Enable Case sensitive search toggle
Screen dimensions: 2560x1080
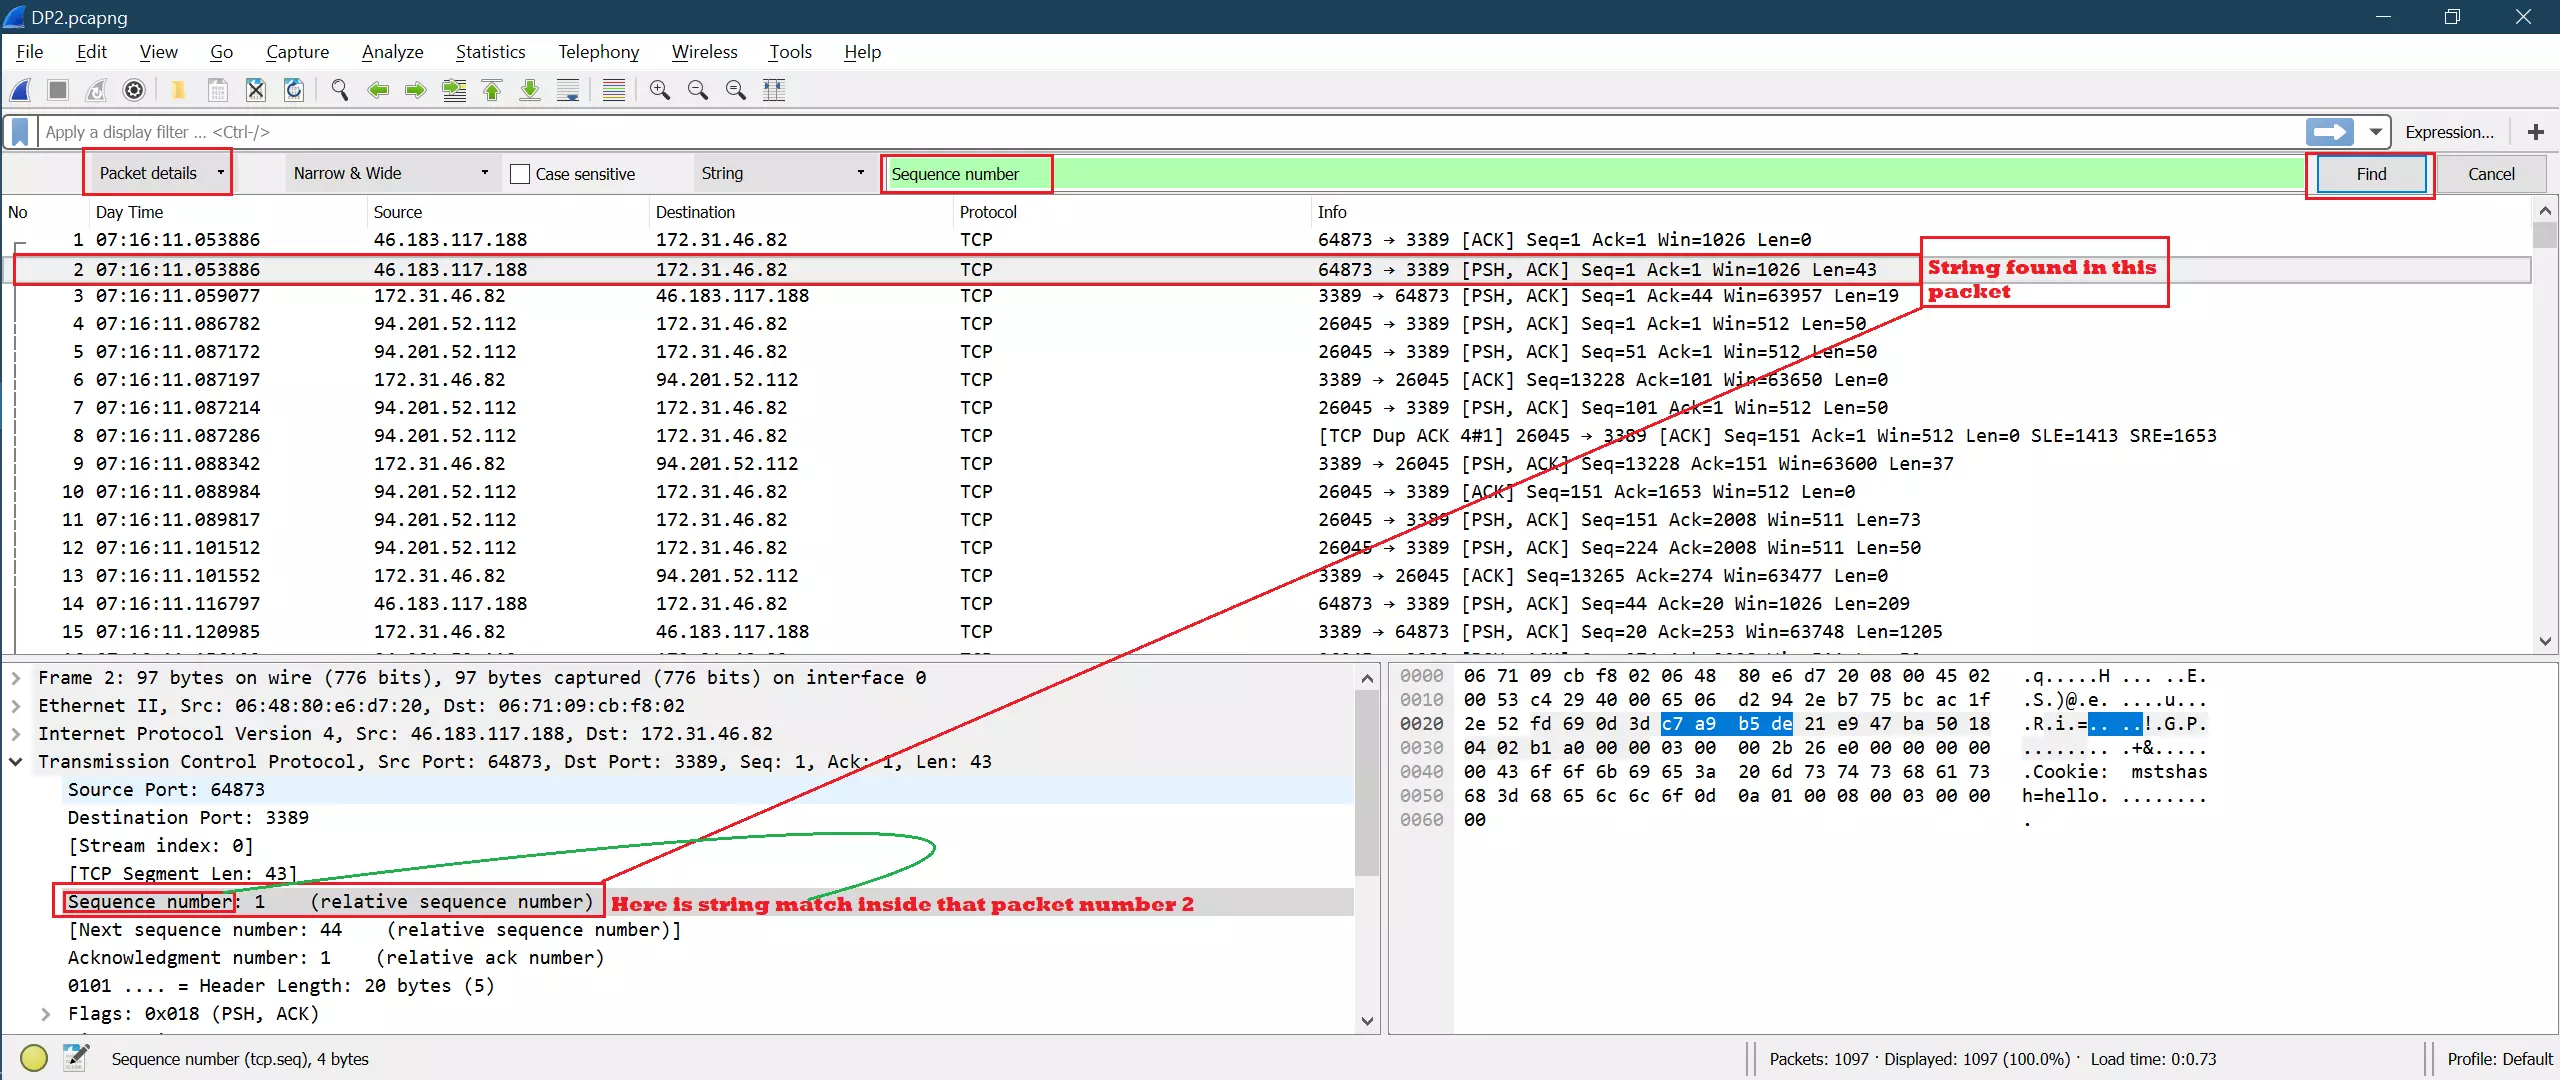tap(519, 175)
